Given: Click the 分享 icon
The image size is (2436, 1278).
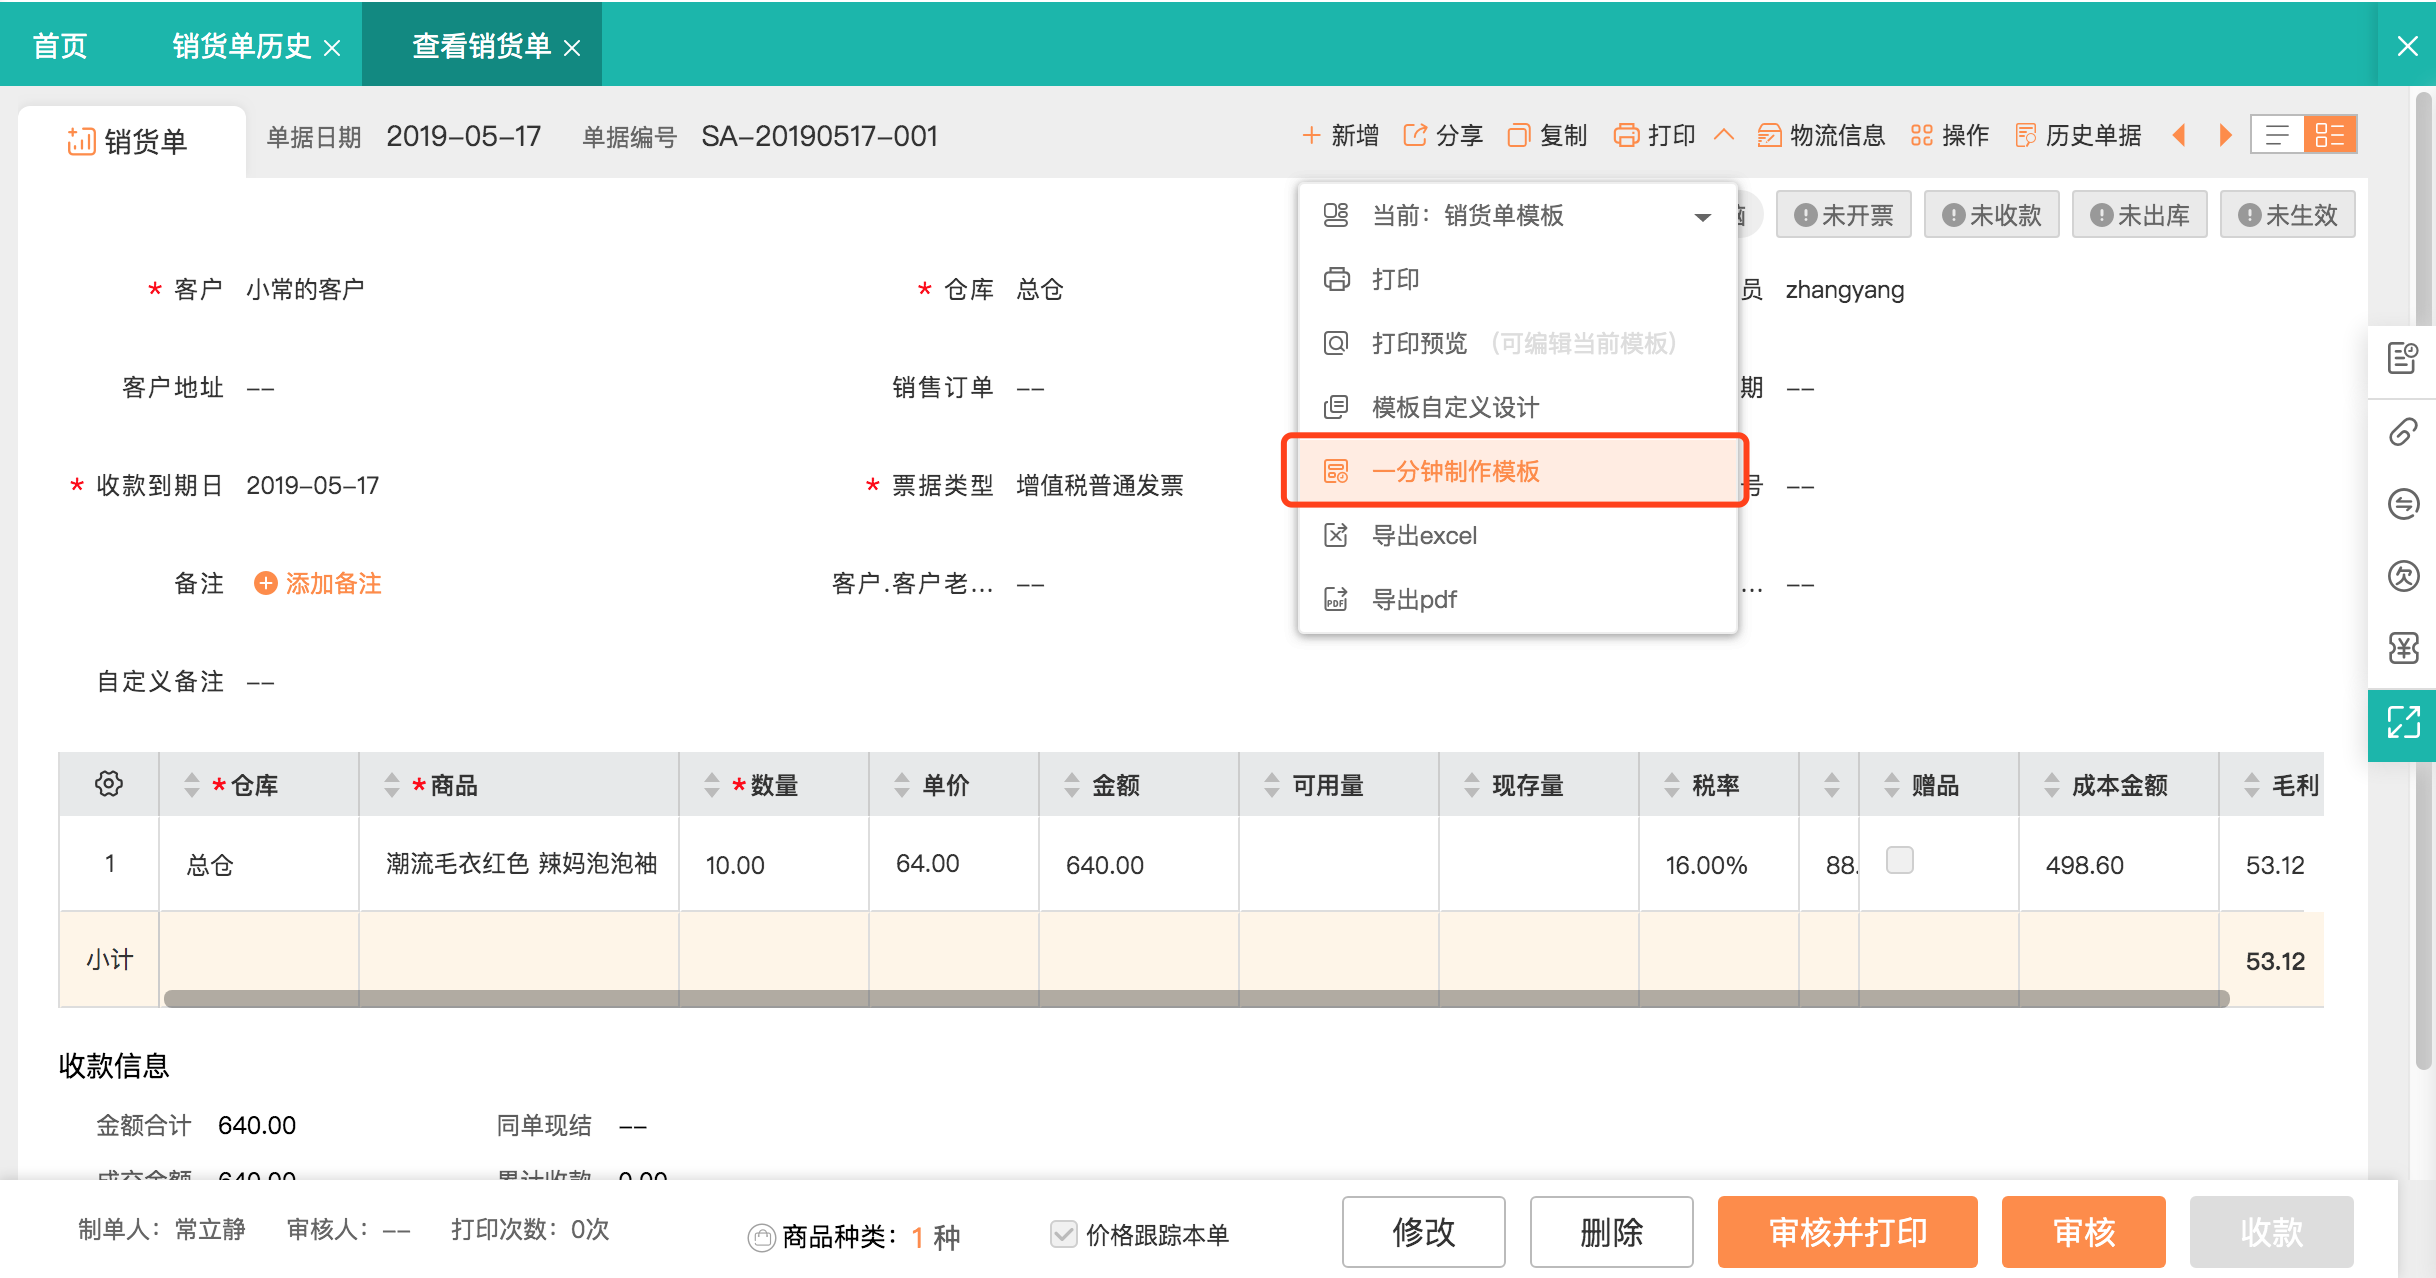Looking at the screenshot, I should click(1413, 135).
